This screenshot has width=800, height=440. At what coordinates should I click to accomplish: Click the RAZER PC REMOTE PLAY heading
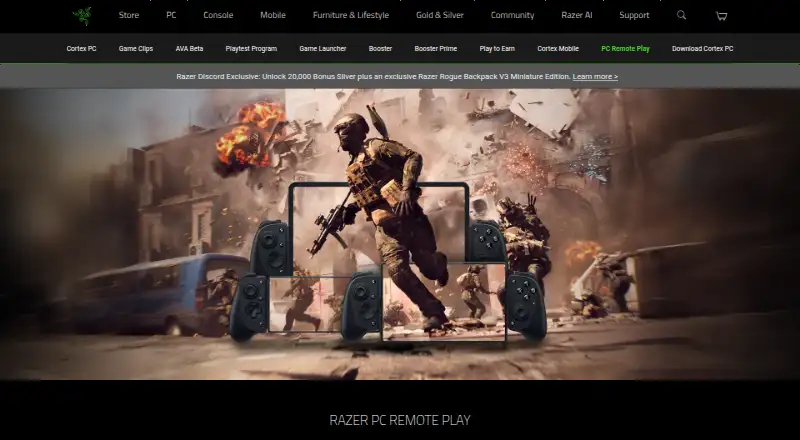pos(400,420)
